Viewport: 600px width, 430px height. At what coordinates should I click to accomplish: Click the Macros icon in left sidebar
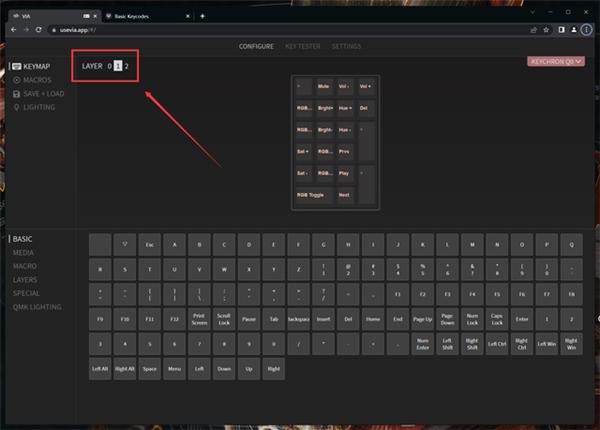17,80
